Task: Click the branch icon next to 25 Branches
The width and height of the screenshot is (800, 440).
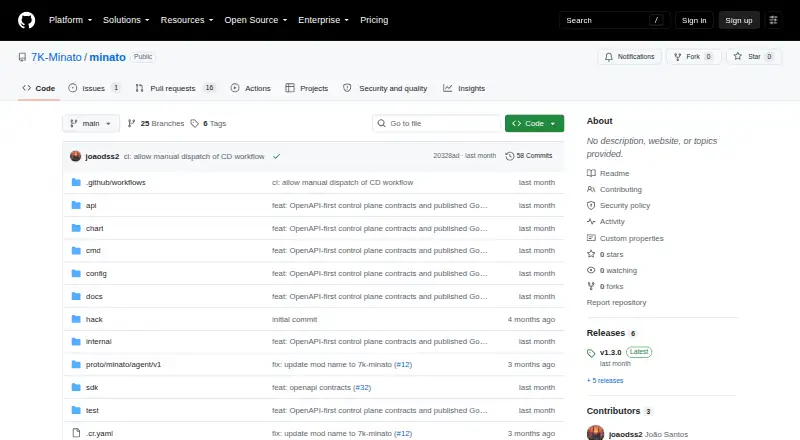Action: (x=132, y=124)
